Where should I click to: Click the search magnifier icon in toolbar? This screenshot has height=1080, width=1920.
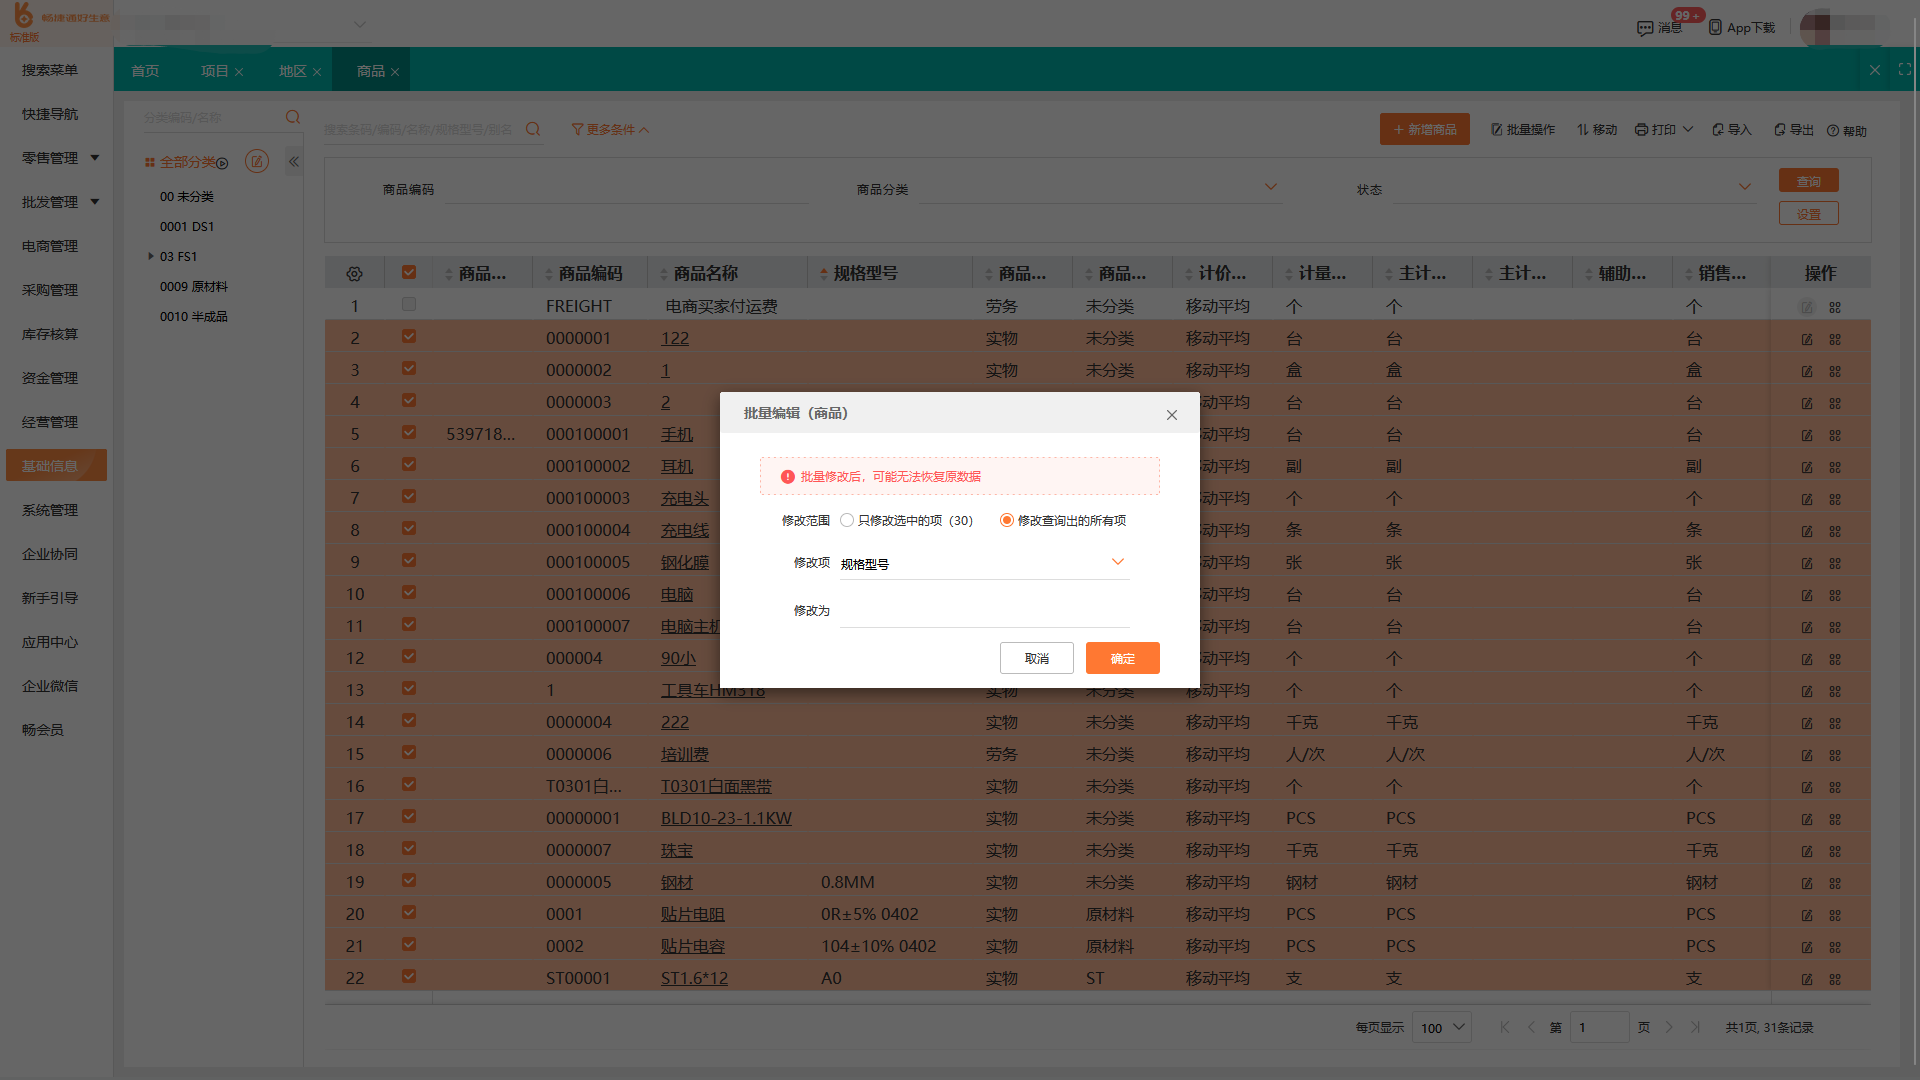click(x=533, y=128)
